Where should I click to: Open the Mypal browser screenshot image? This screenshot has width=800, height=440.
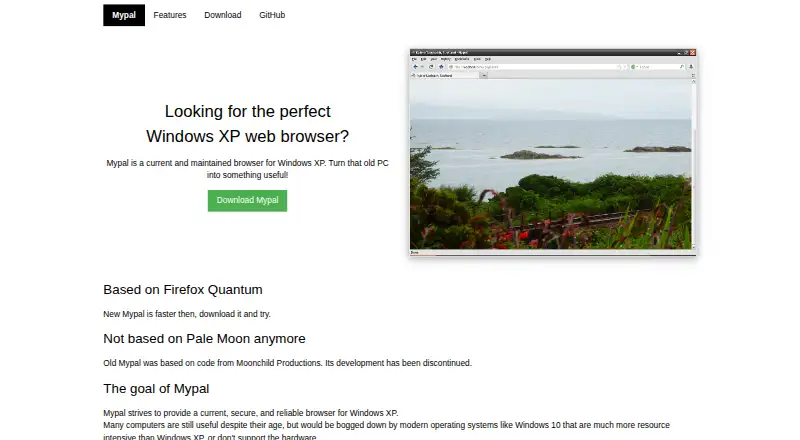coord(553,152)
